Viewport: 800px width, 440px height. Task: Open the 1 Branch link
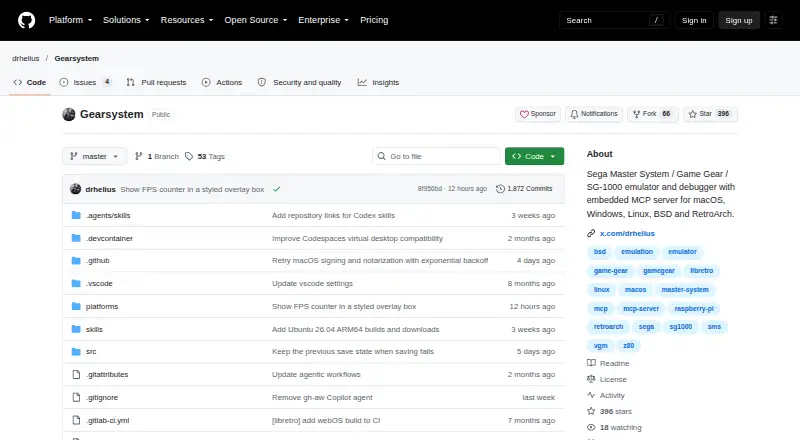157,156
